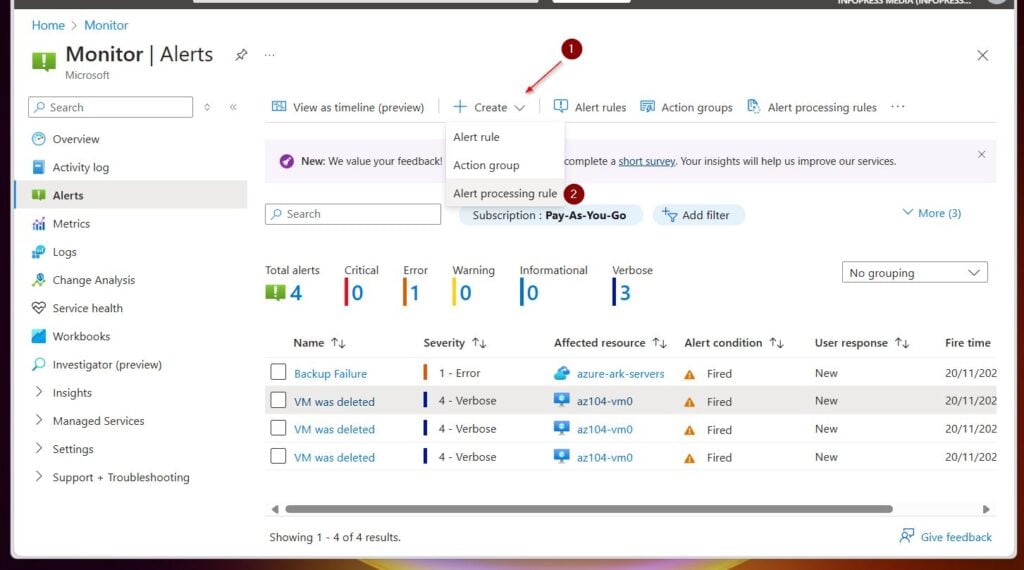Click the Add filter button
Screen dimensions: 1024x570
pos(698,215)
